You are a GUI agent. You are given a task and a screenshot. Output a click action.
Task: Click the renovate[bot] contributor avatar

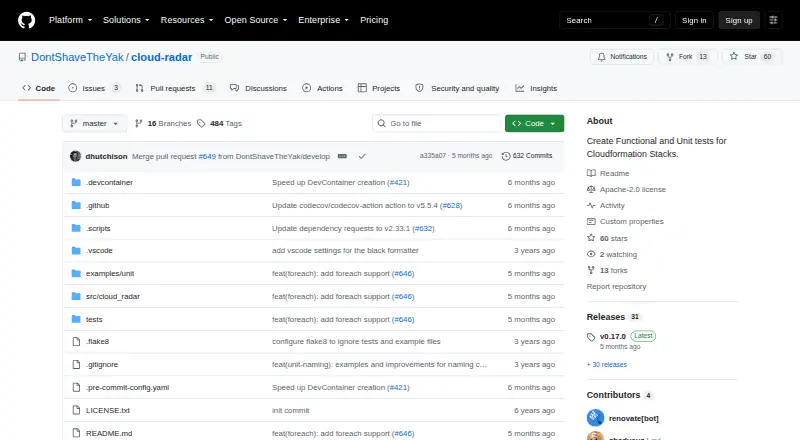[x=595, y=418]
